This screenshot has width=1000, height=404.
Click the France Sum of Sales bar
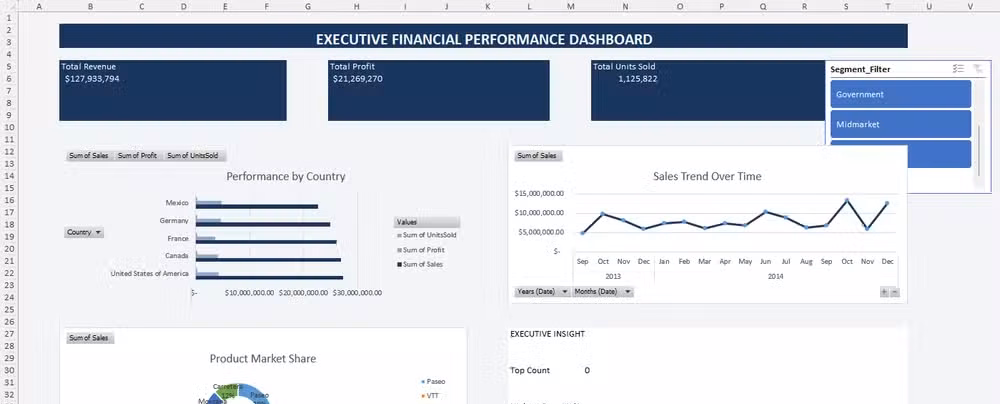pos(266,242)
